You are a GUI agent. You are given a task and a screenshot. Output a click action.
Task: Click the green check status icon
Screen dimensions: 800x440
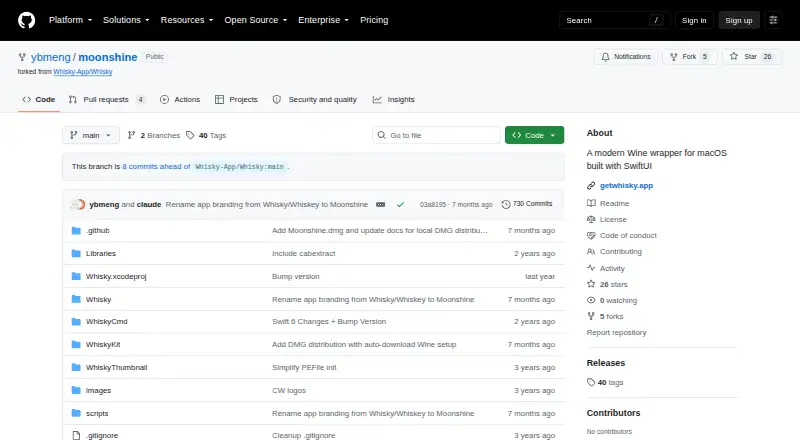click(x=401, y=204)
